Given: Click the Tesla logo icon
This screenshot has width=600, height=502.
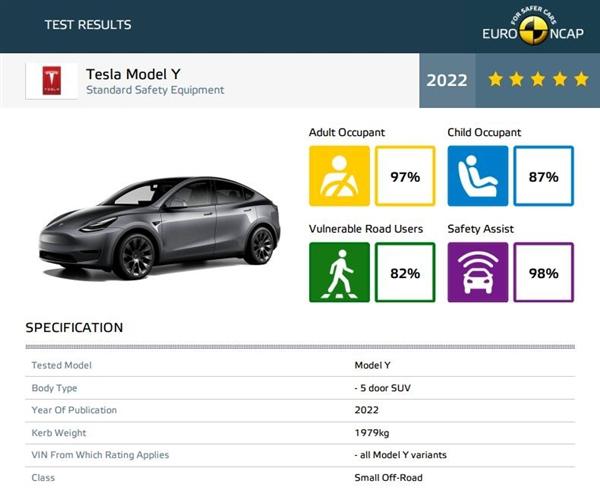Looking at the screenshot, I should point(52,80).
